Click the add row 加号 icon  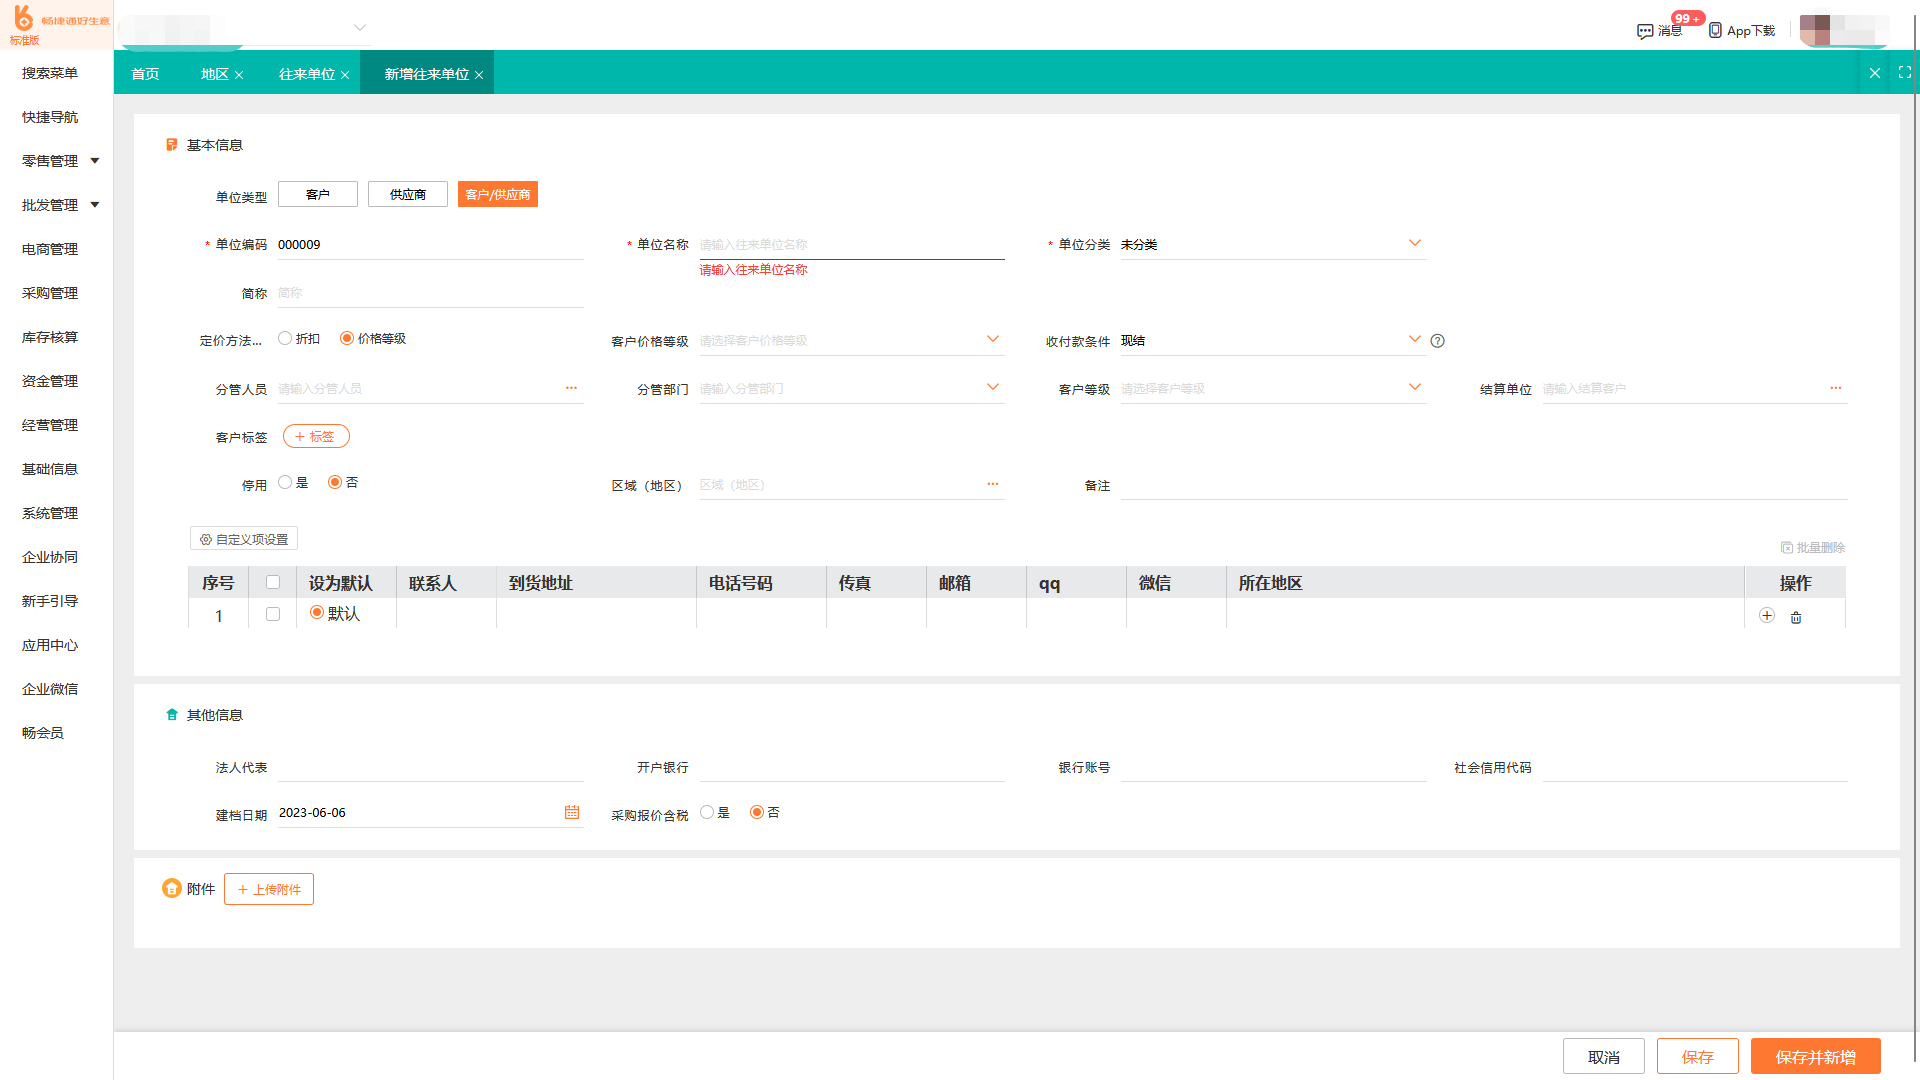[x=1767, y=616]
